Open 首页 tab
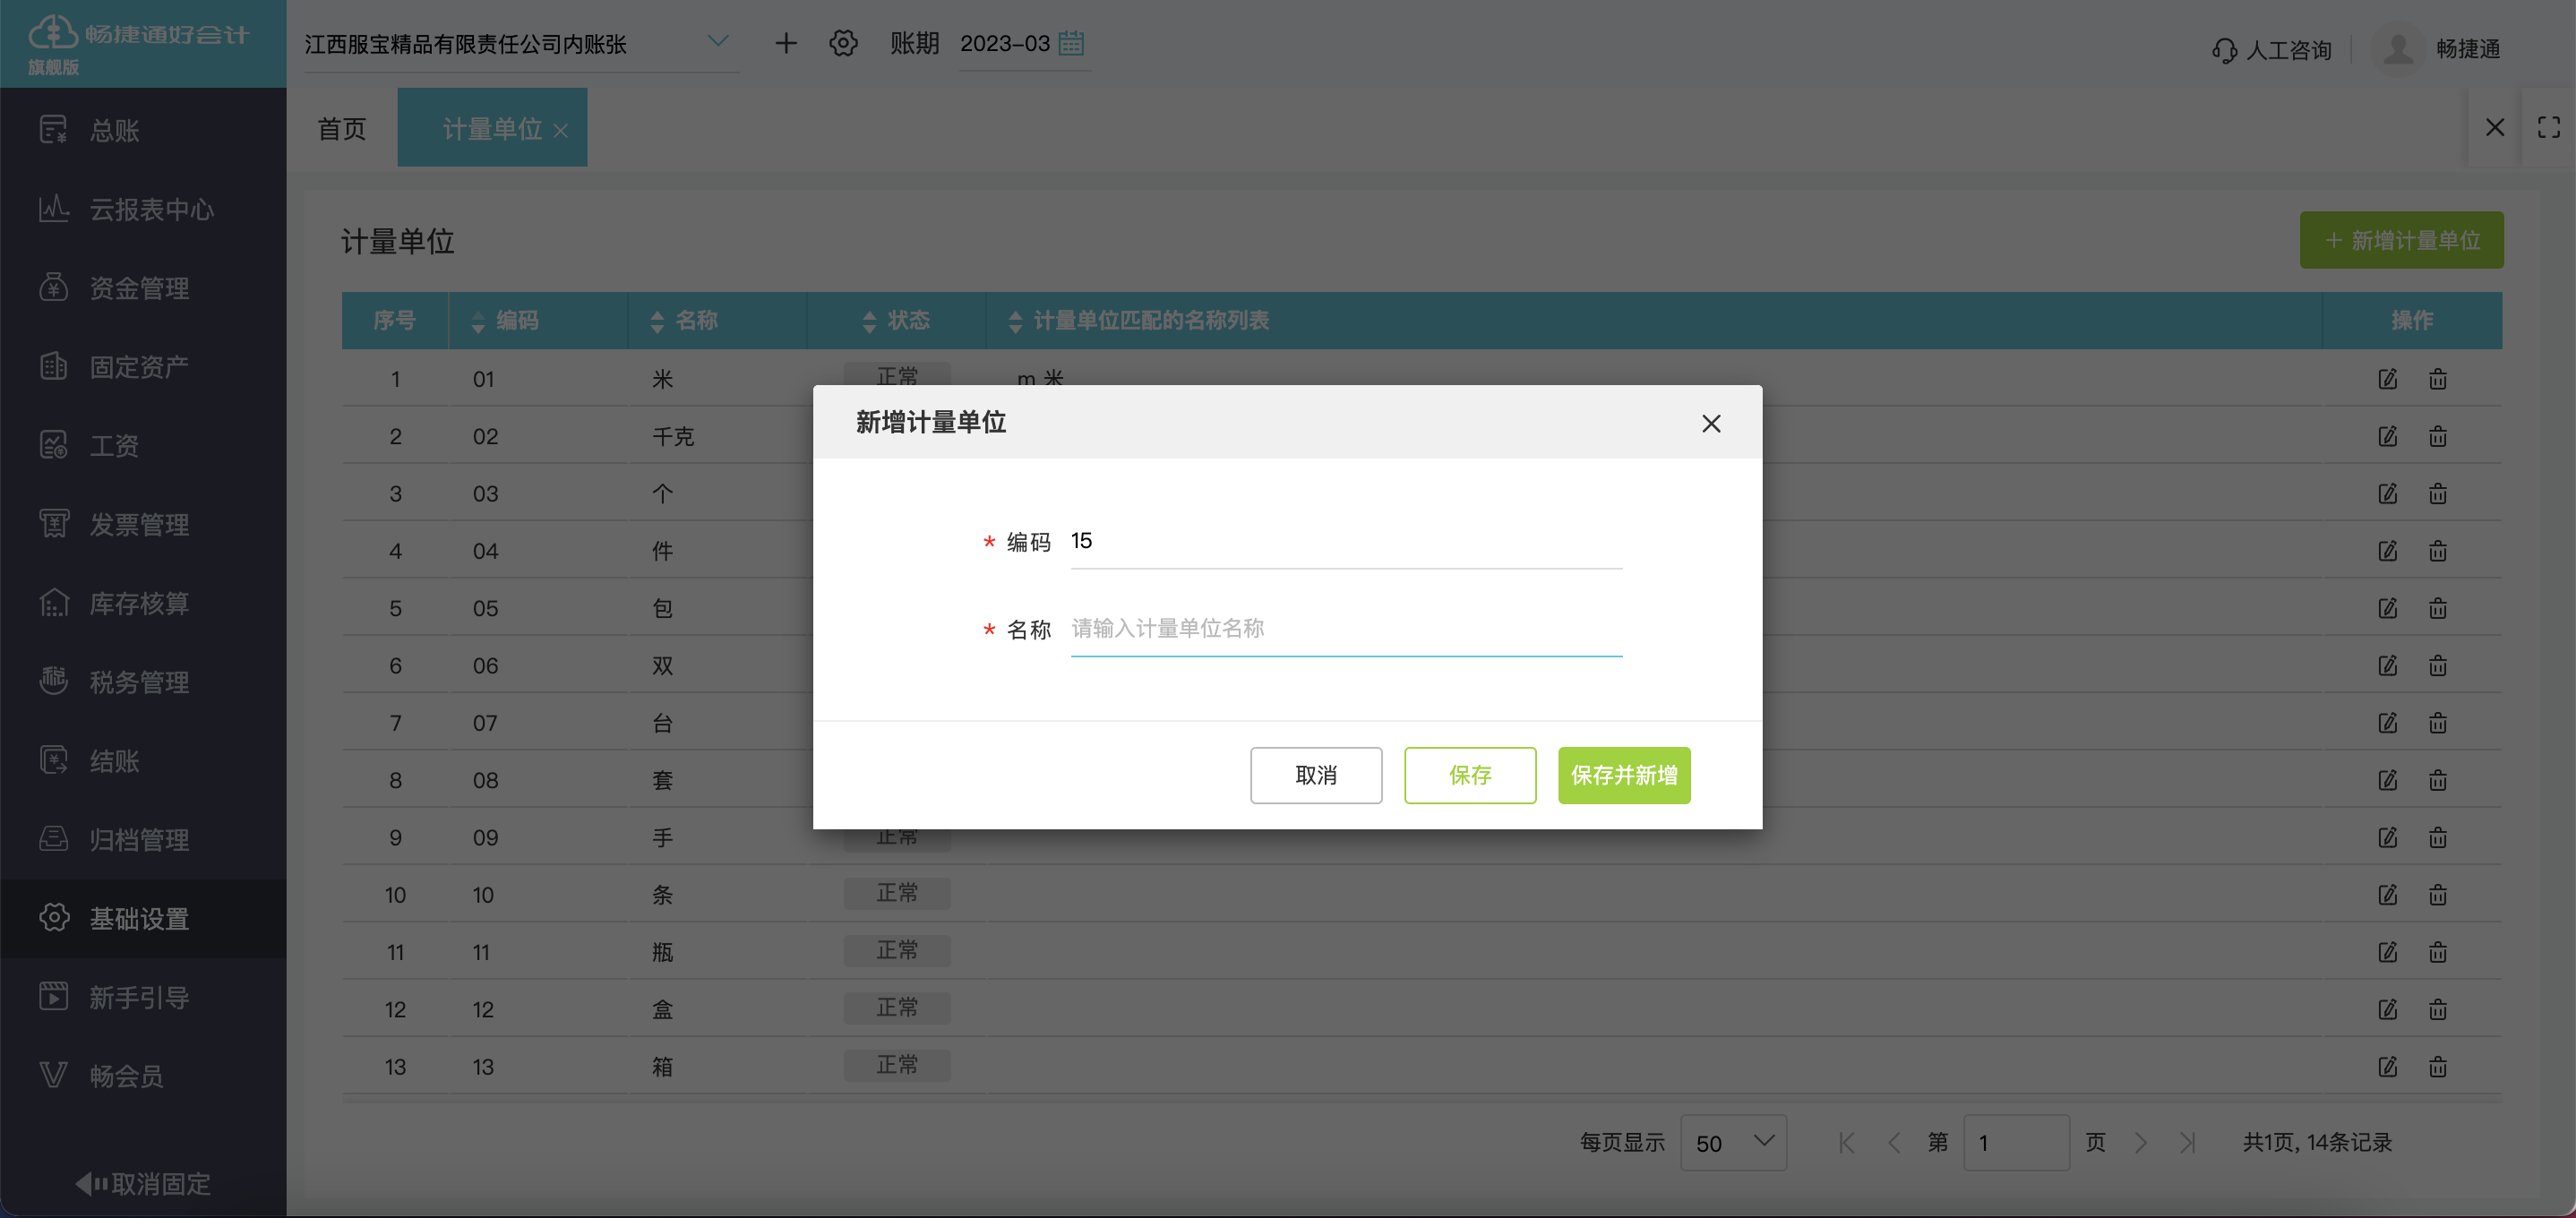This screenshot has width=2576, height=1218. point(340,128)
